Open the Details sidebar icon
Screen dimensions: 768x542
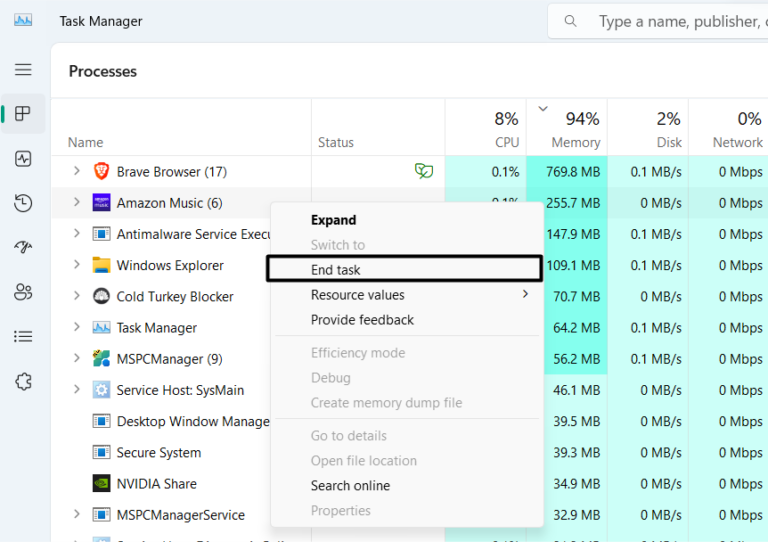23,337
